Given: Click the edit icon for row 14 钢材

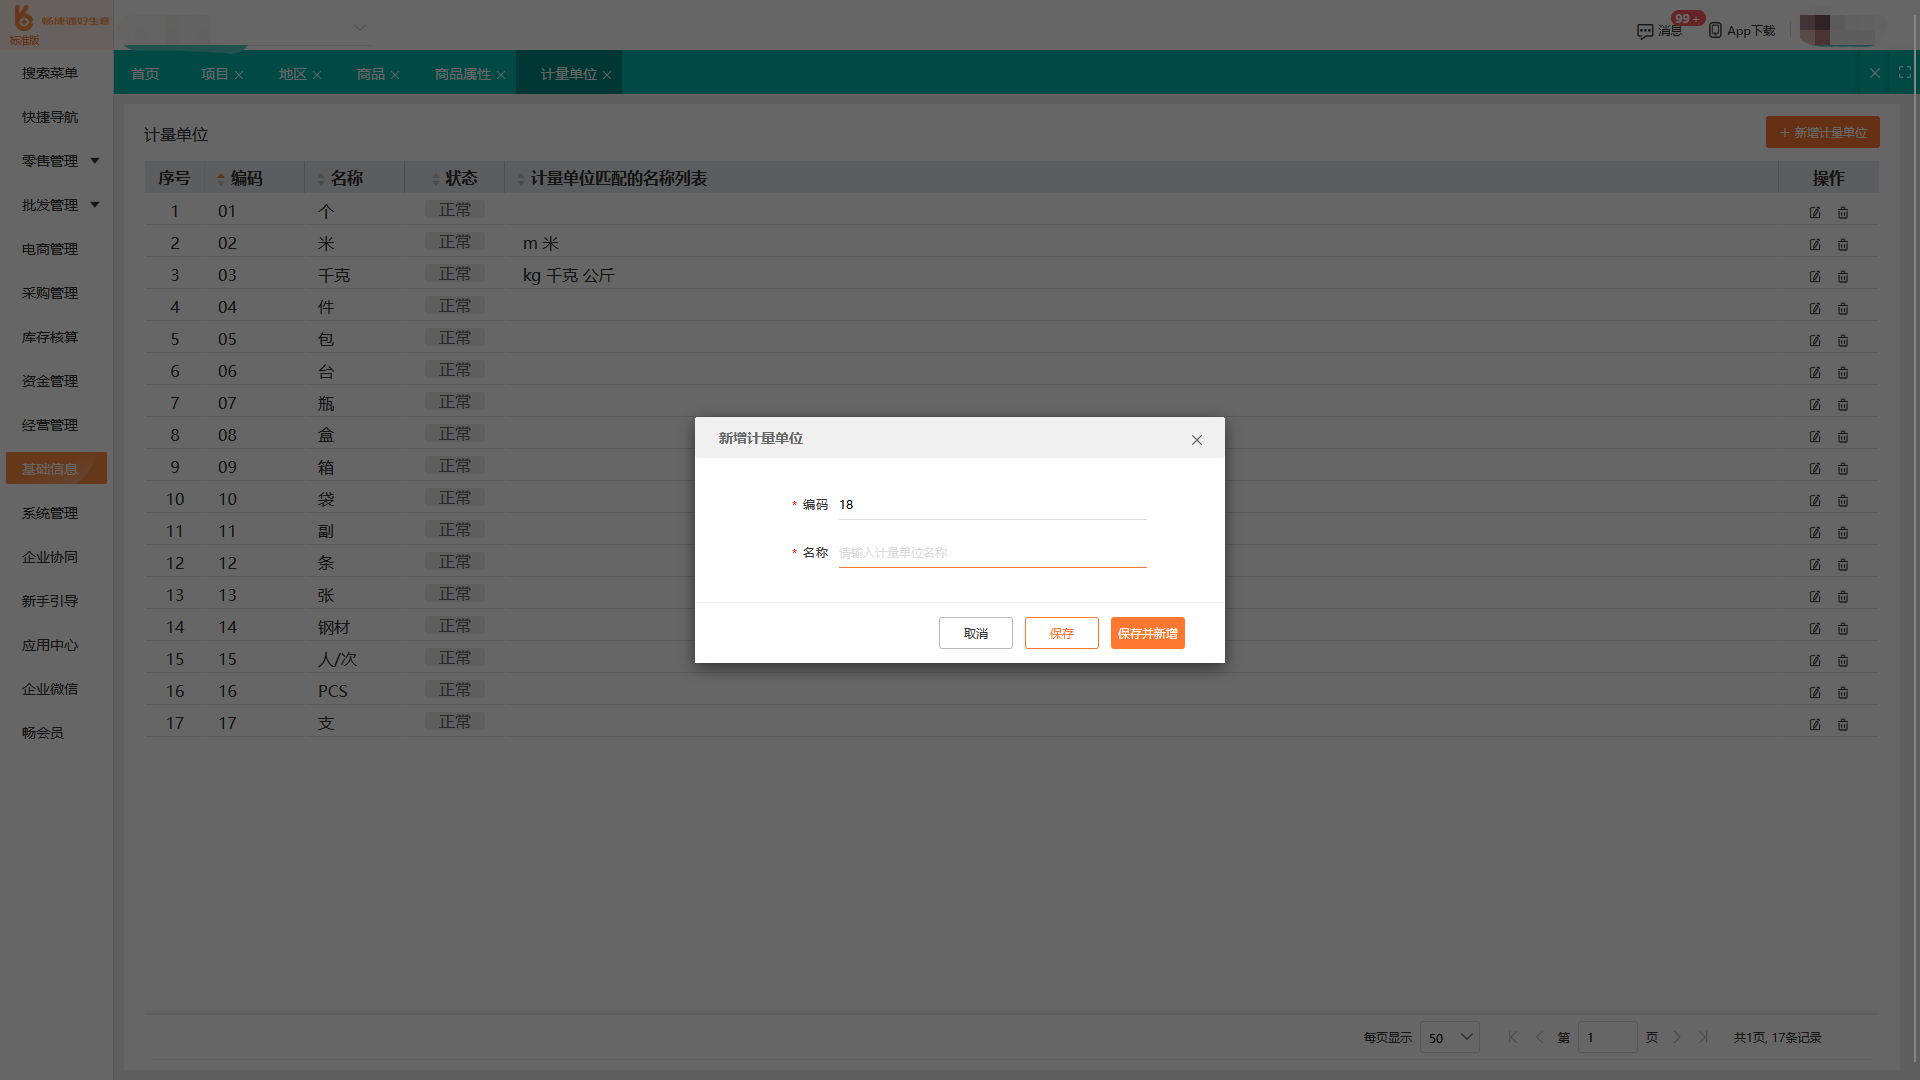Looking at the screenshot, I should (1815, 628).
